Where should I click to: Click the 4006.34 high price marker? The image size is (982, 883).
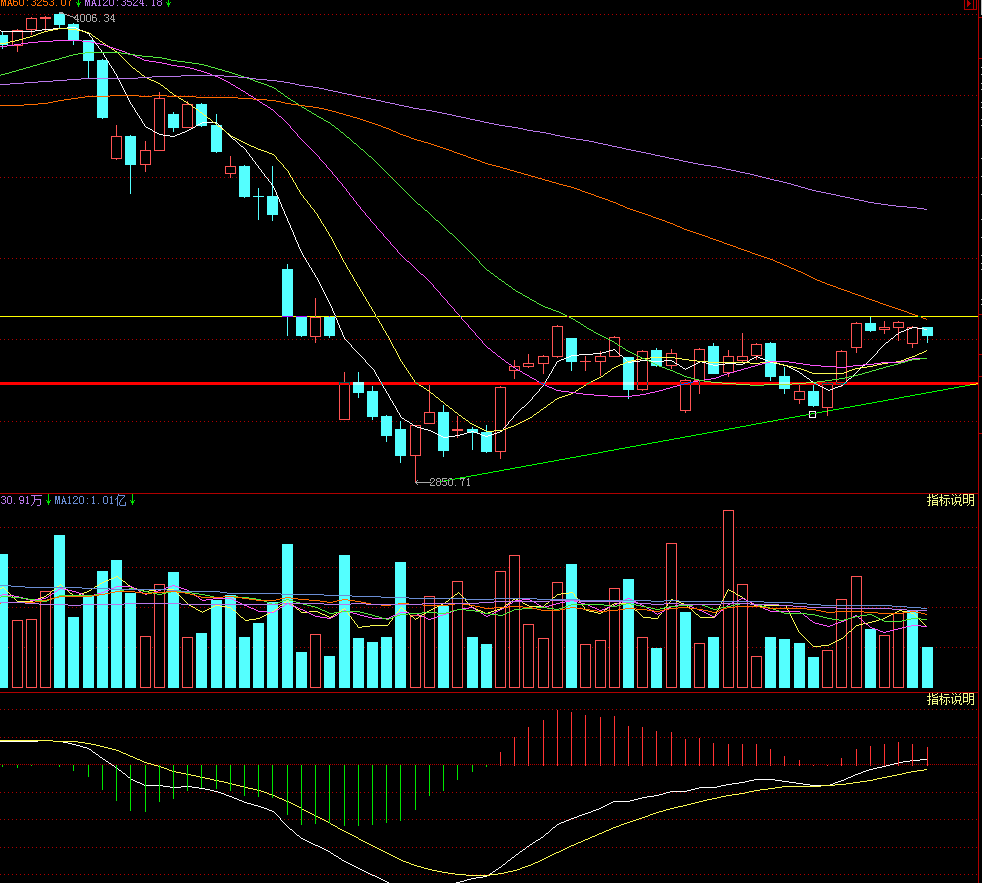tap(95, 18)
